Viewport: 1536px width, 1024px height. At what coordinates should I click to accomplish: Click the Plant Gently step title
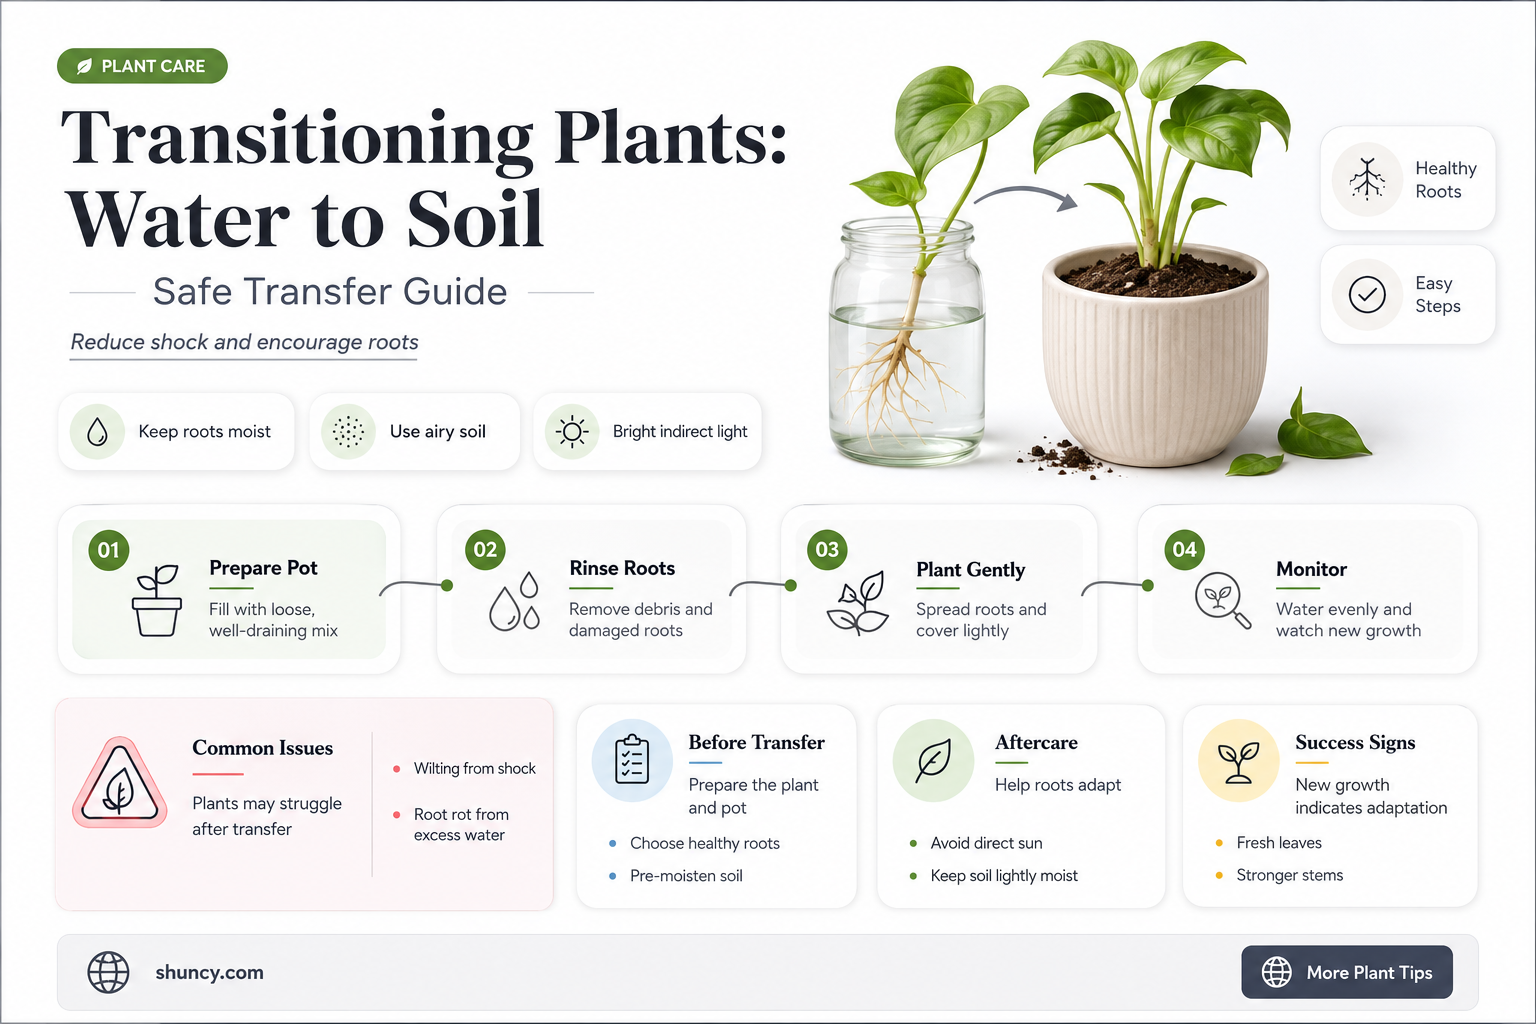click(x=970, y=570)
